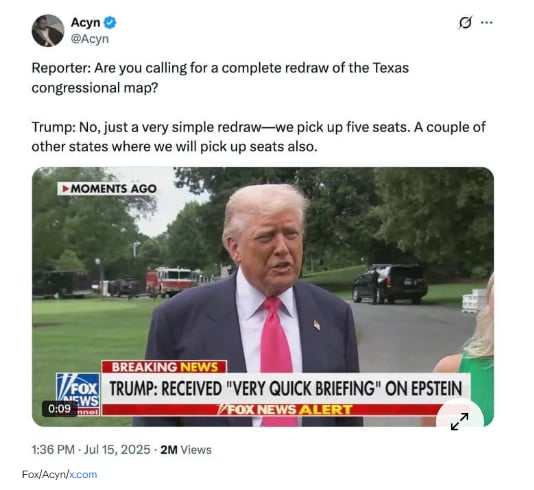Screen dimensions: 534x490
Task: Click the 0:09 video duration badge
Action: point(60,408)
